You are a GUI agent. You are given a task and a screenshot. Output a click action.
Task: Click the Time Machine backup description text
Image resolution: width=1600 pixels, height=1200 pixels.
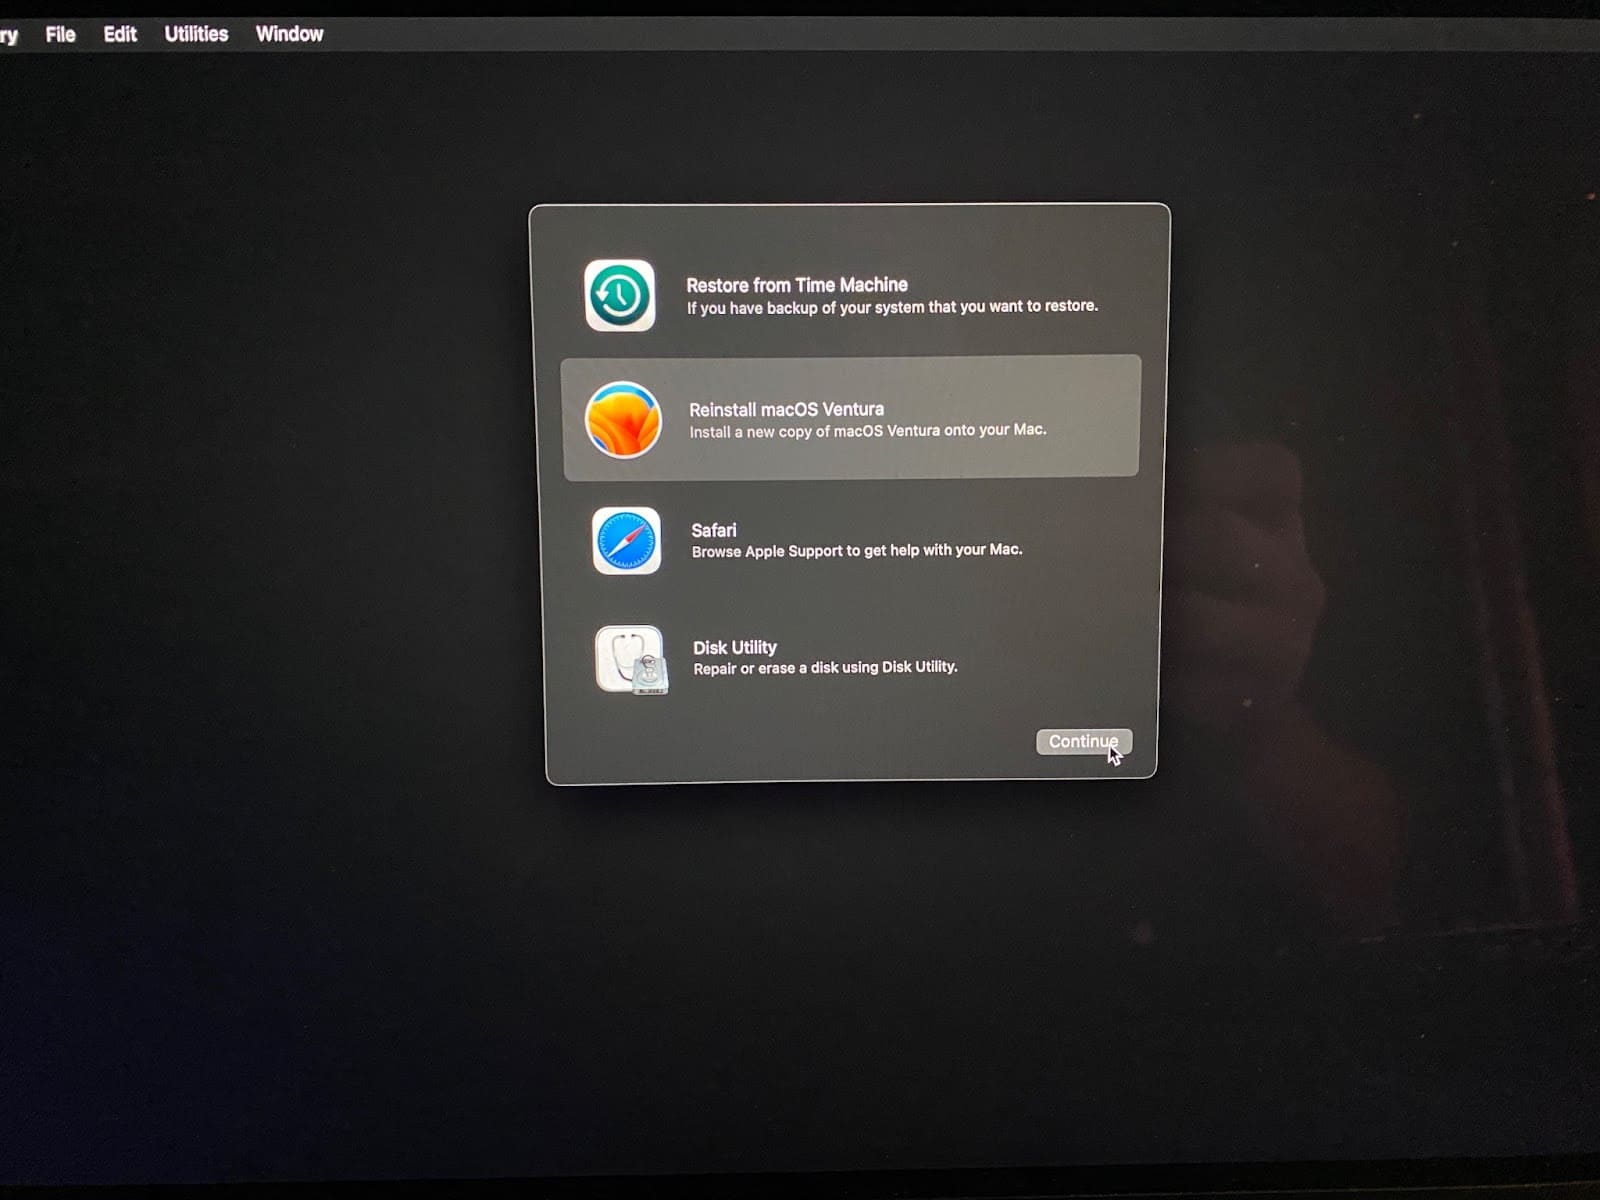tap(891, 307)
